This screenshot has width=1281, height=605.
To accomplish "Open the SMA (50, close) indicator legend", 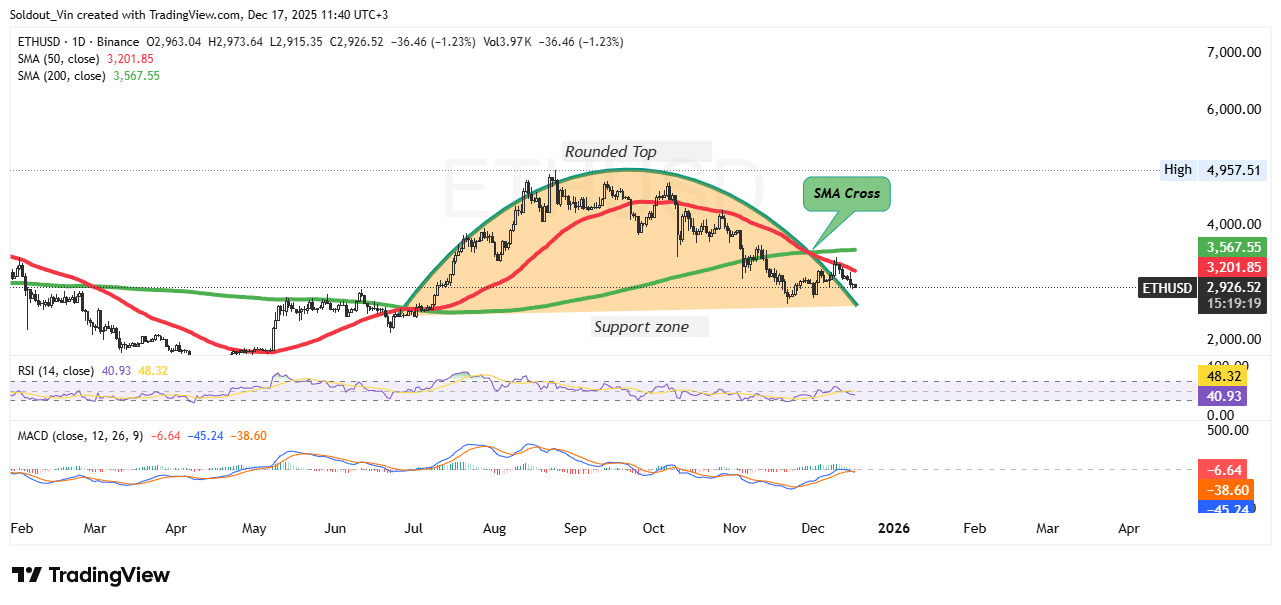I will pos(59,59).
